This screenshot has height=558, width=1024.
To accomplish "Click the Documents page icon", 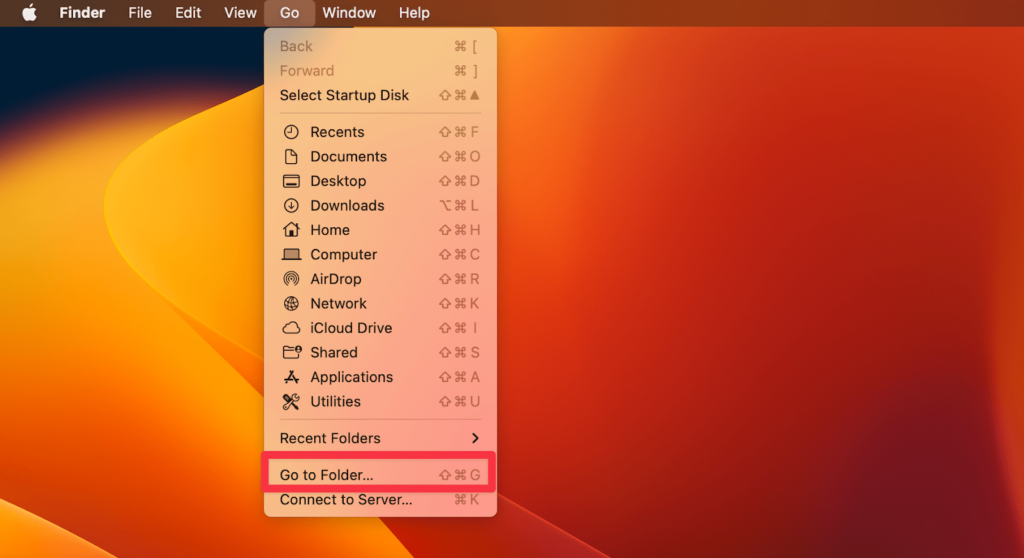I will pos(291,157).
